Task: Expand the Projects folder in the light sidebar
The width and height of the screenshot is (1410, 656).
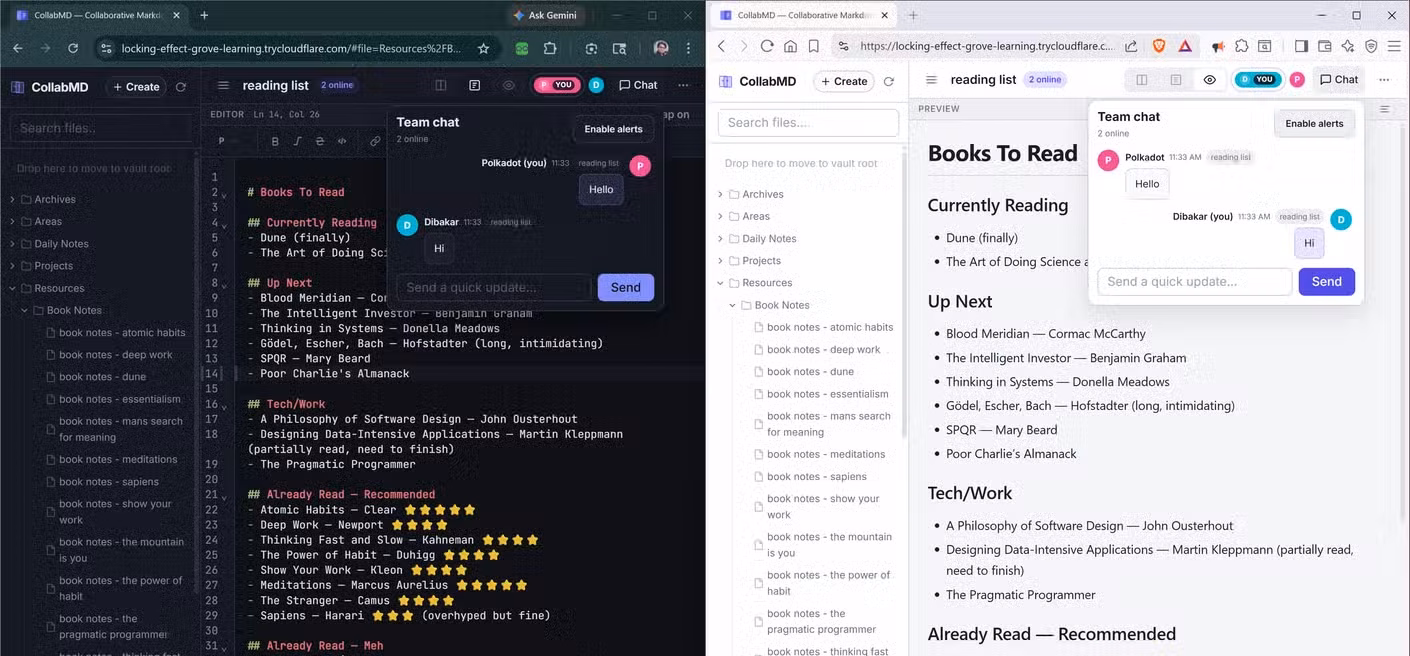Action: tap(721, 261)
